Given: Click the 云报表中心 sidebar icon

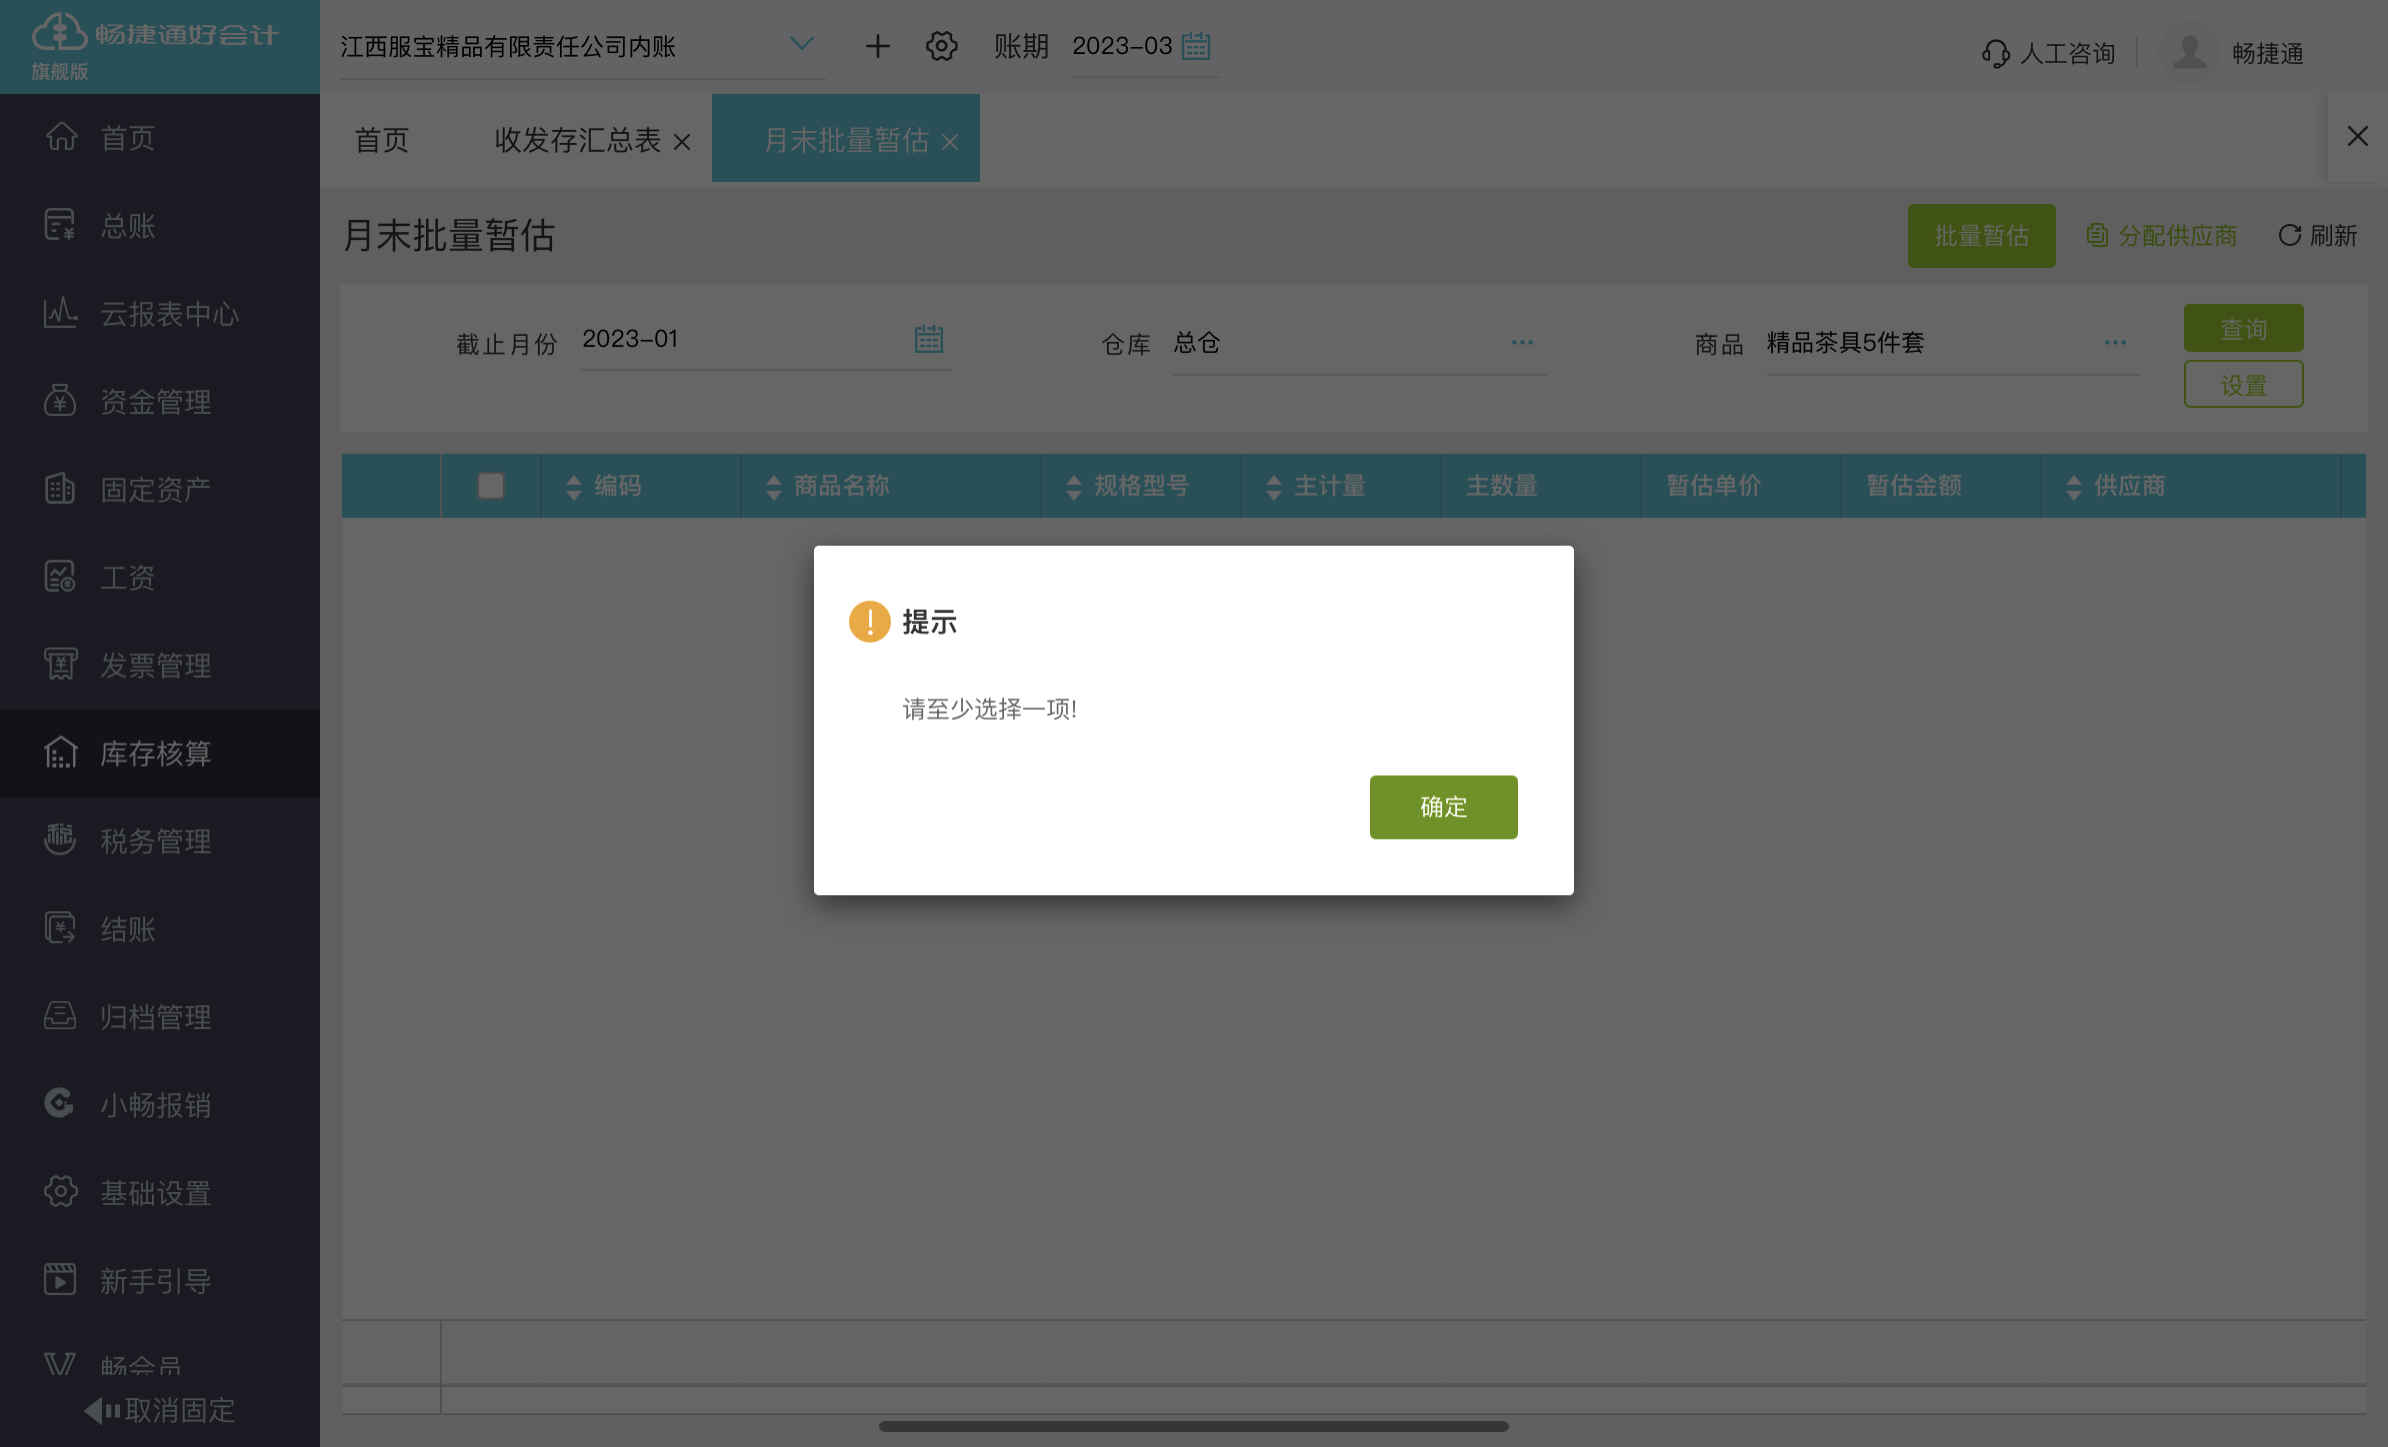Looking at the screenshot, I should click(x=60, y=316).
